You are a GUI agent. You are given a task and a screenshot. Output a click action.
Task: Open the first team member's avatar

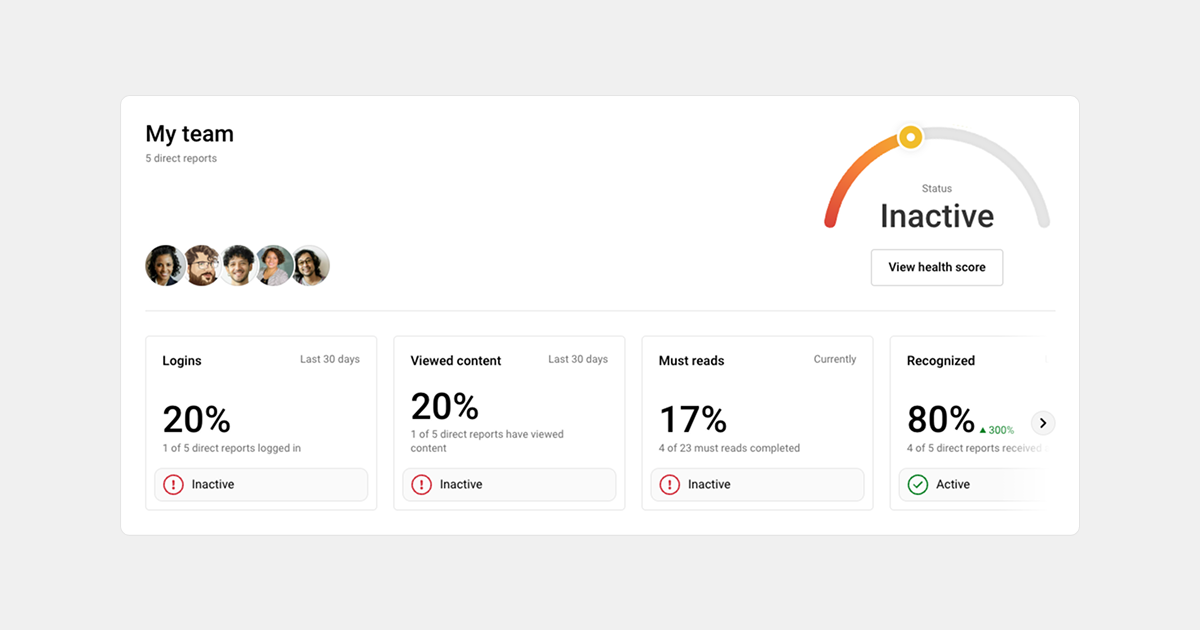pos(165,265)
